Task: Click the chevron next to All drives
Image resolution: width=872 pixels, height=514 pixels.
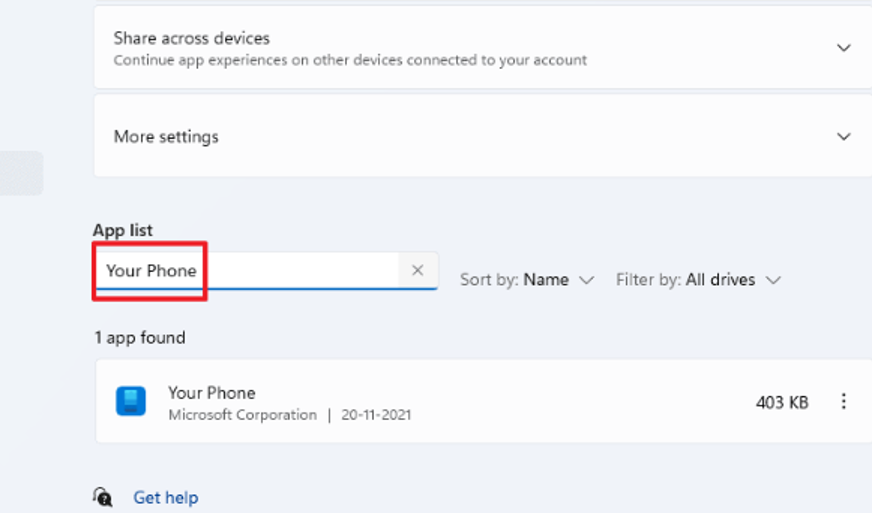Action: (x=773, y=281)
